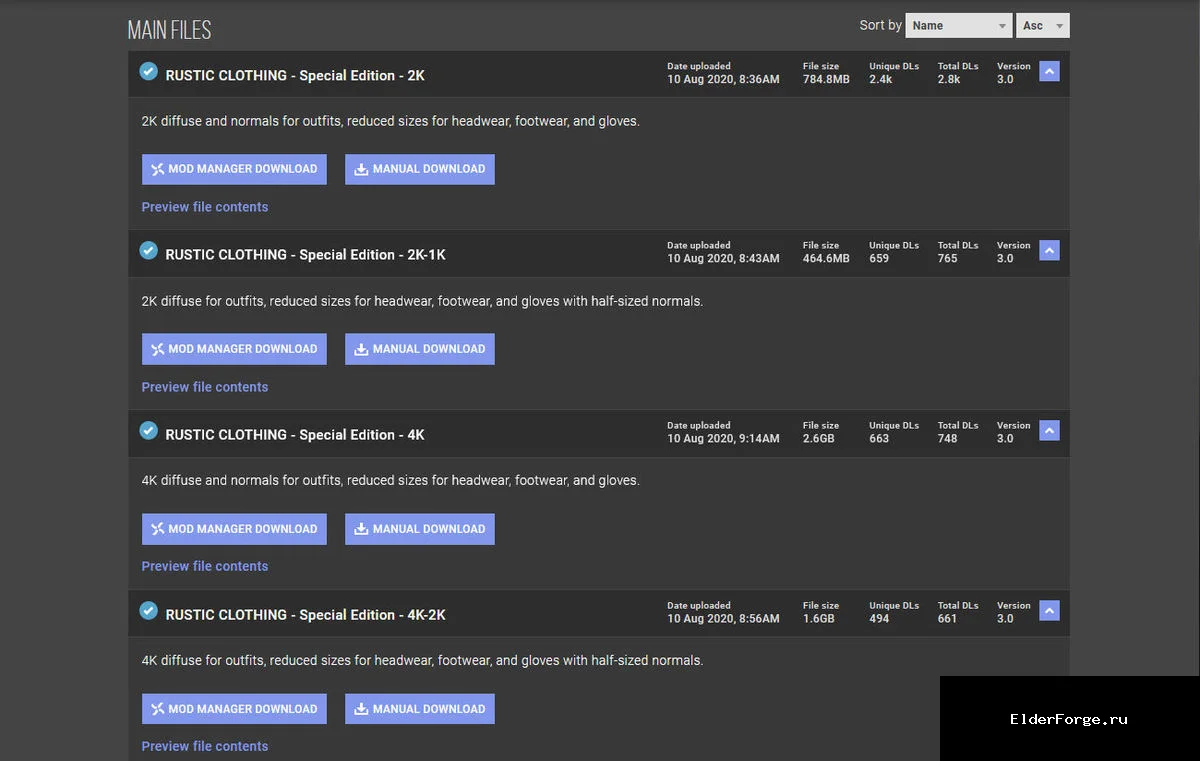Select the RUSTIC CLOTHING - Special Edition - 4K-2K title
The height and width of the screenshot is (761, 1200).
tap(305, 615)
